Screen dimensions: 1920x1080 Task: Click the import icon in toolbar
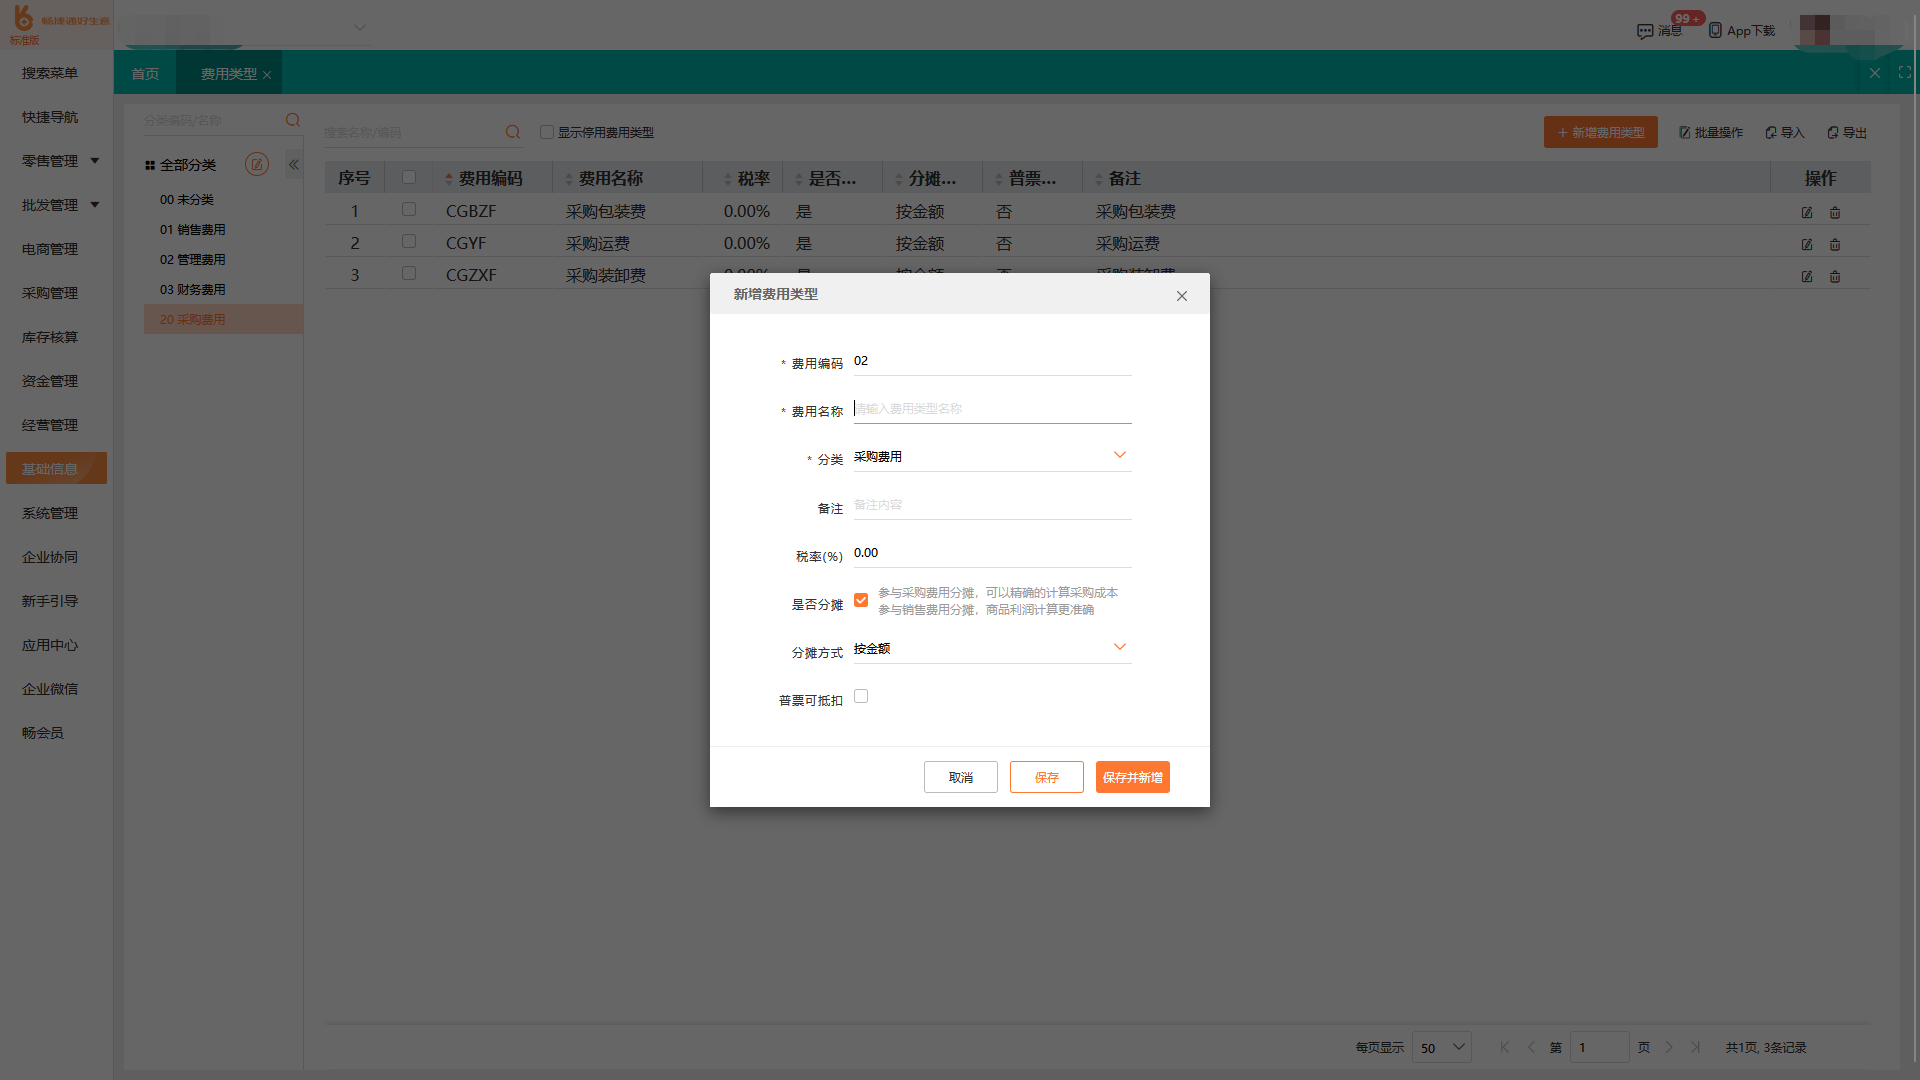pos(1787,131)
